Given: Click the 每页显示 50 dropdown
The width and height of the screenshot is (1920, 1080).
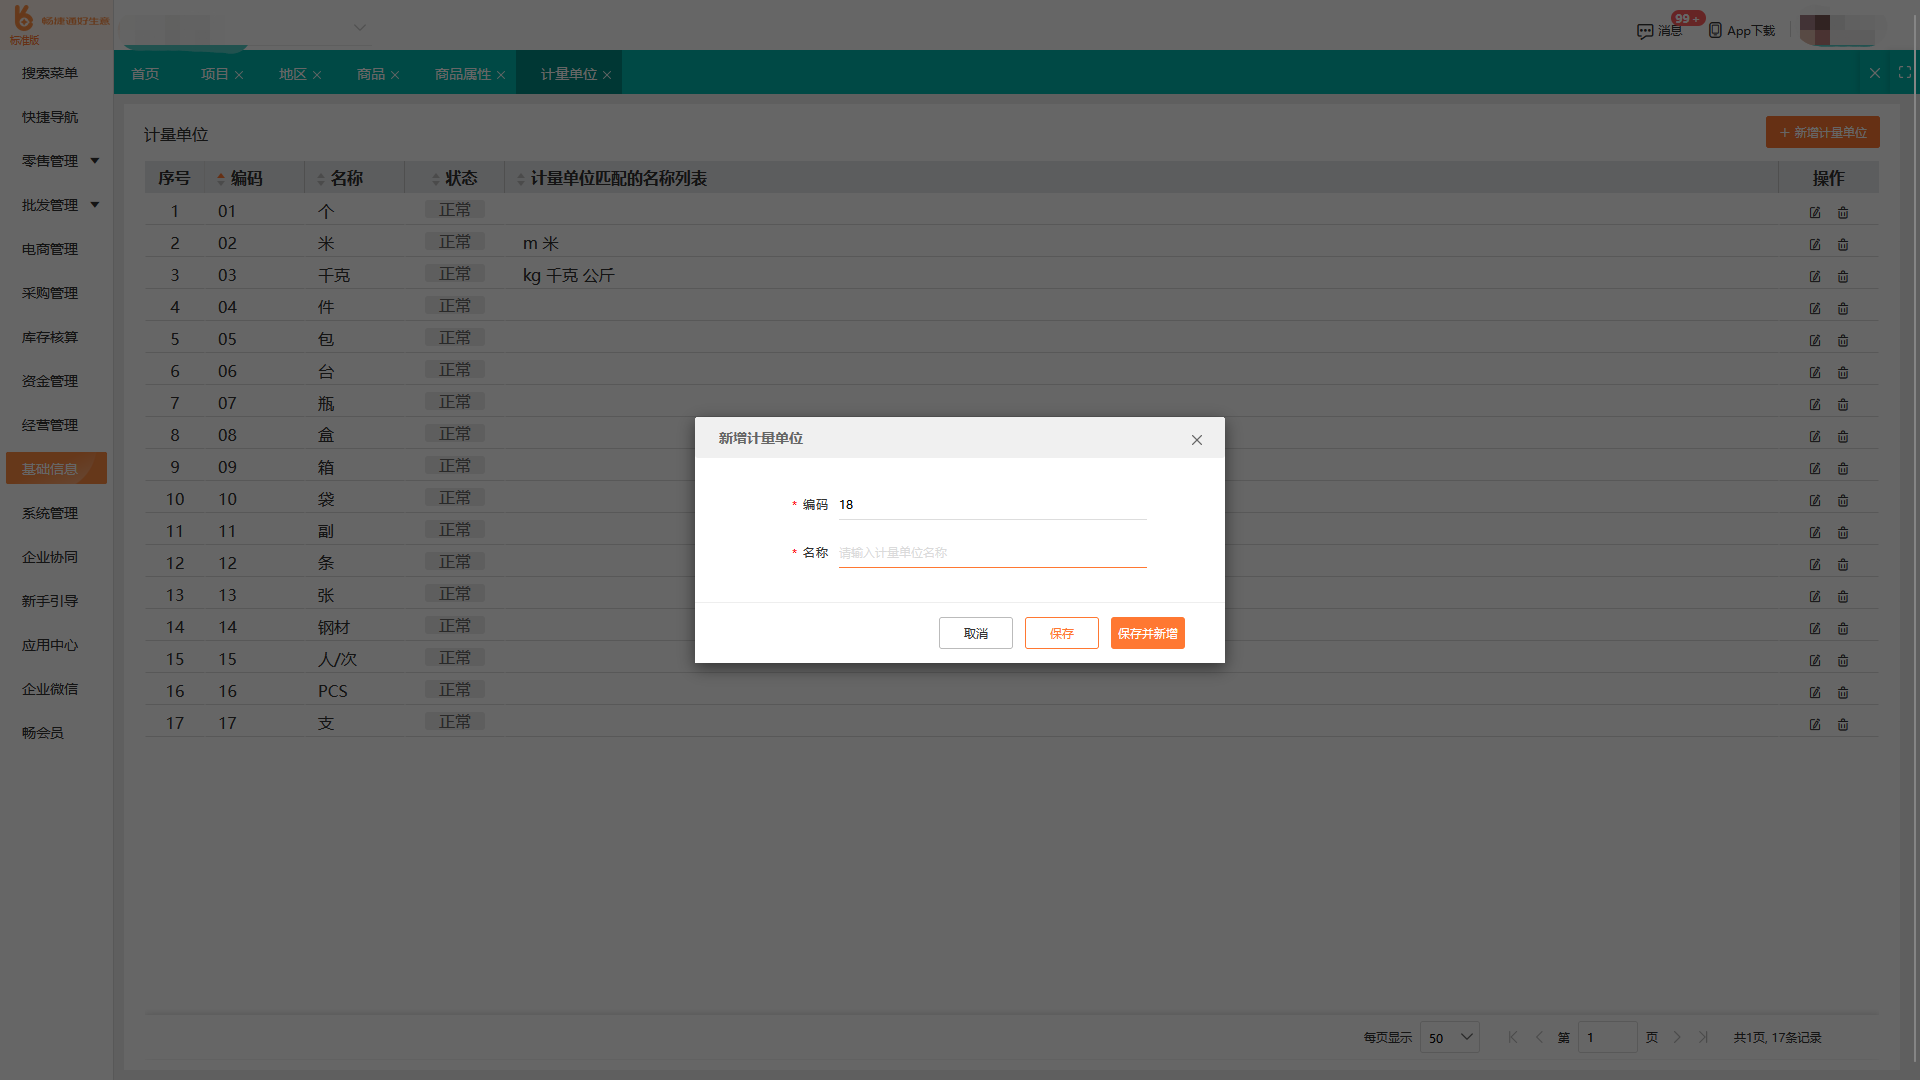Looking at the screenshot, I should 1449,1036.
